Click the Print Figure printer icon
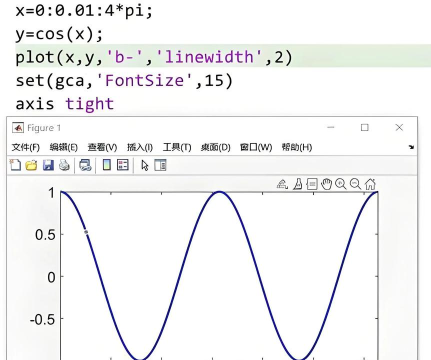 click(x=64, y=165)
